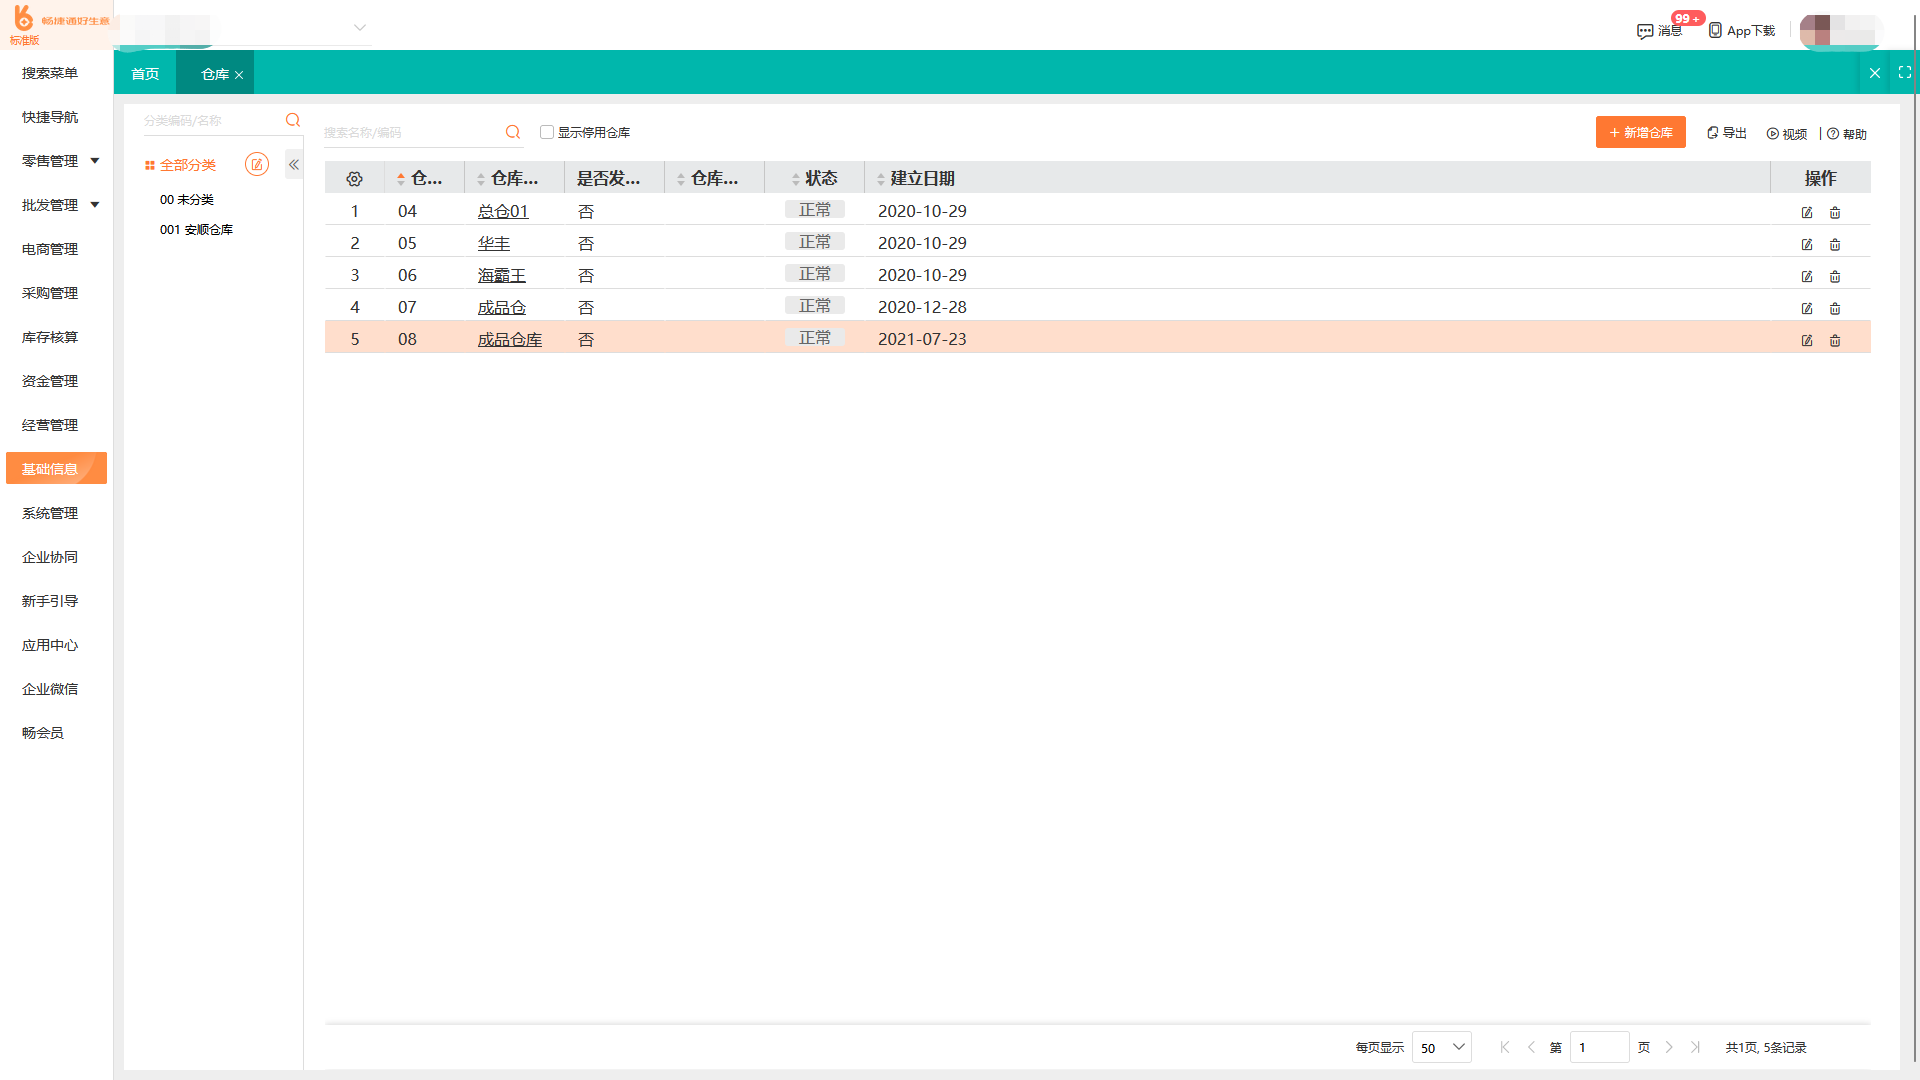The image size is (1920, 1080).
Task: Select 每页显示50条 dropdown
Action: [1439, 1047]
